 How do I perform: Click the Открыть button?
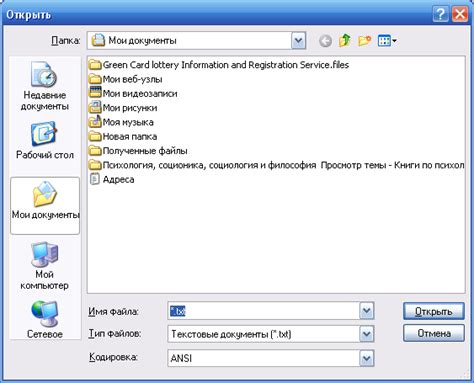coord(433,311)
